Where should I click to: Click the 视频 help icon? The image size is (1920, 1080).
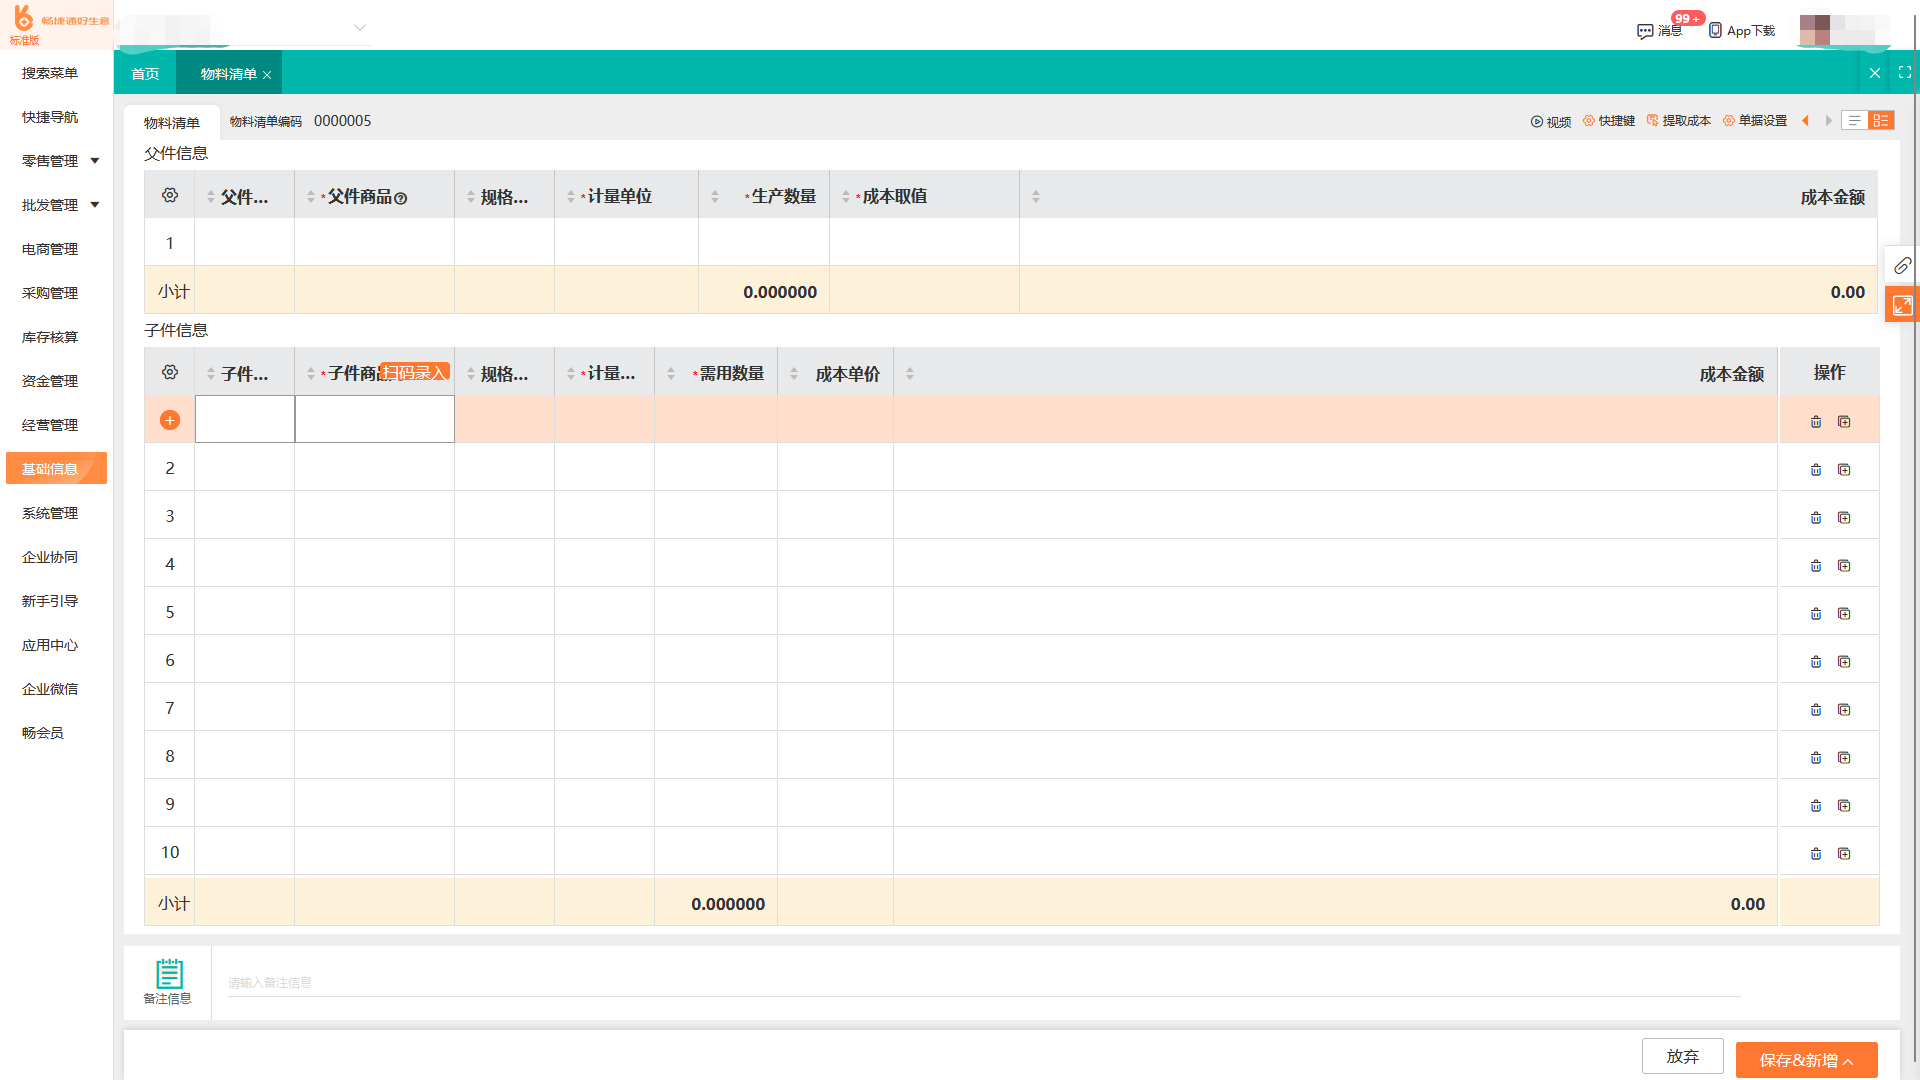point(1549,121)
